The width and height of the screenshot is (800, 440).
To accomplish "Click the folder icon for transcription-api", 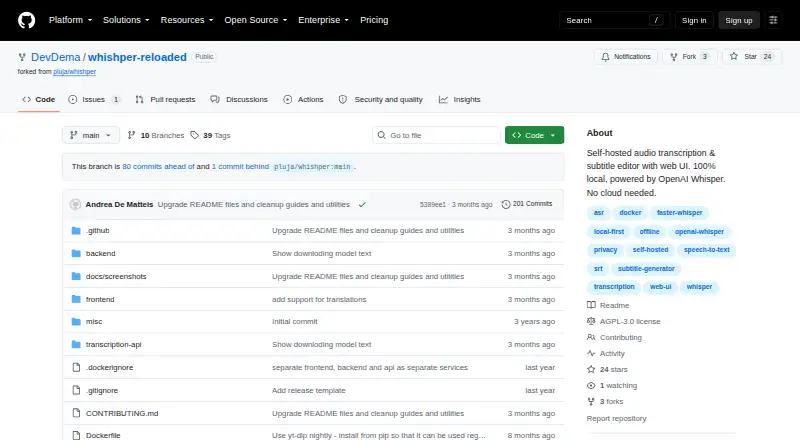I will [76, 345].
